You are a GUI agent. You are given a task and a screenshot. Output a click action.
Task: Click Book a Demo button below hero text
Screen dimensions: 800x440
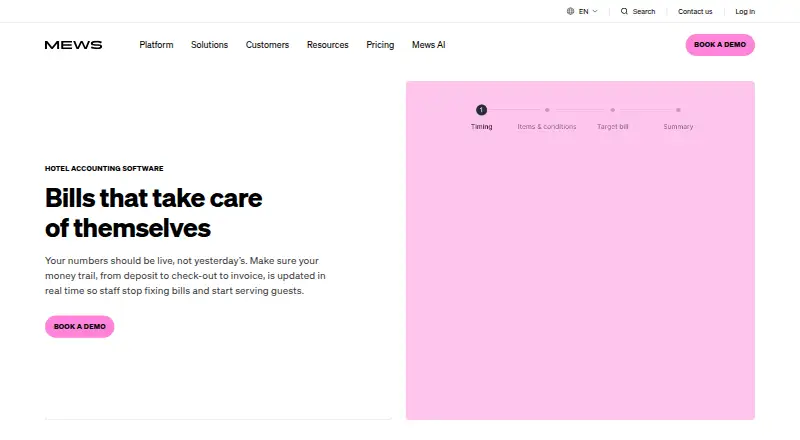click(x=80, y=327)
